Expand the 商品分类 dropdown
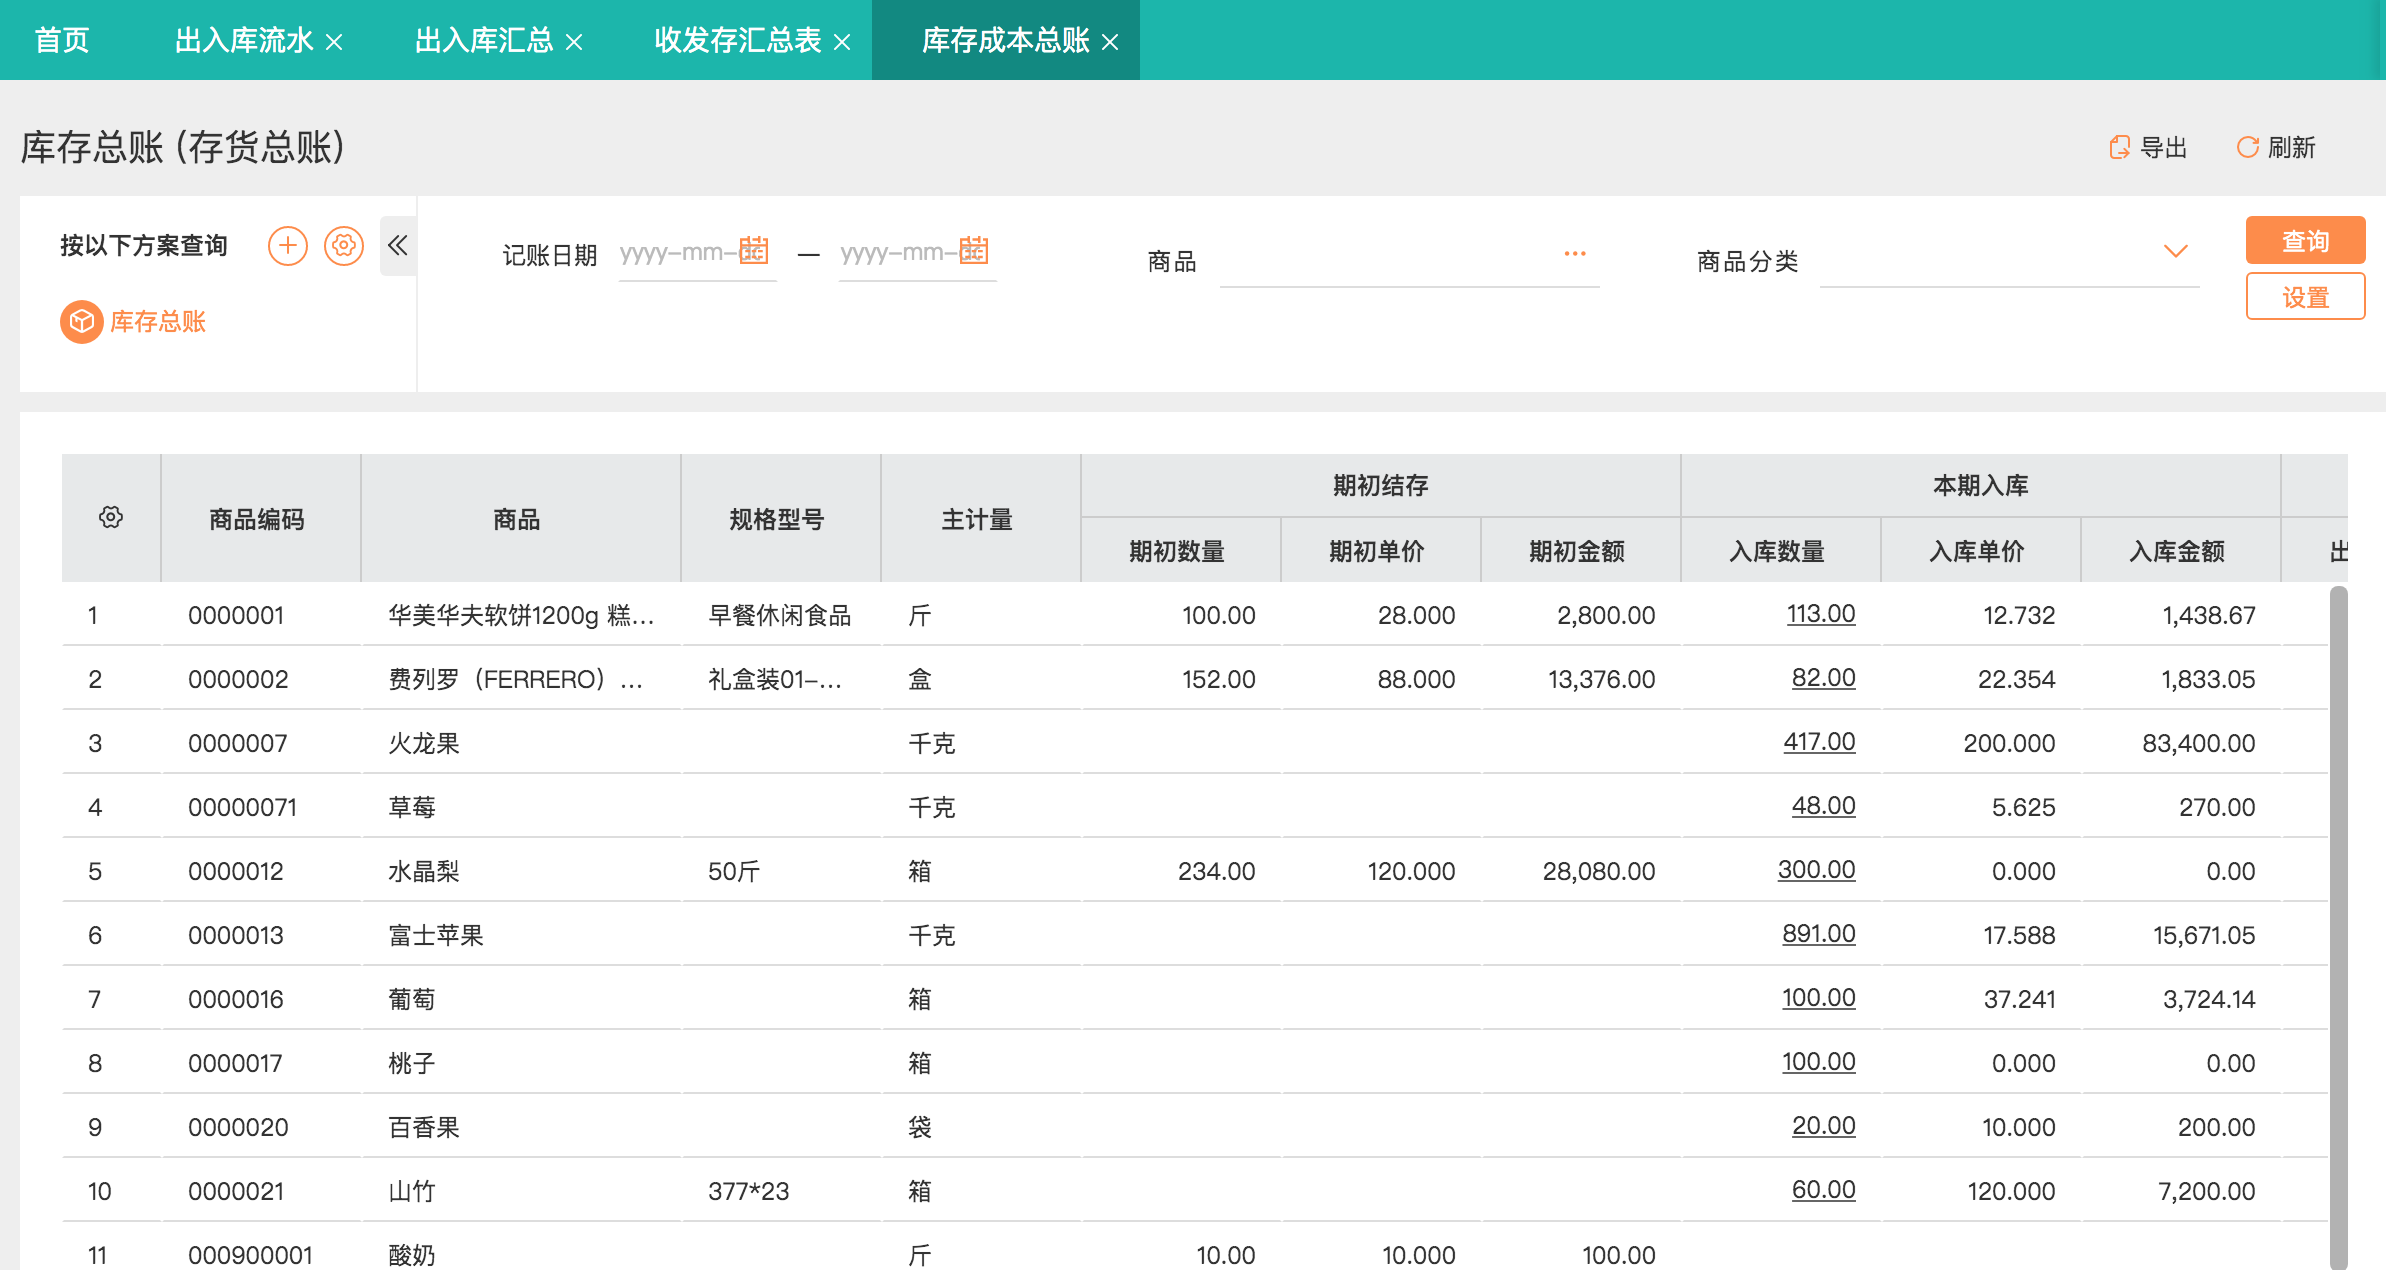This screenshot has height=1270, width=2386. 2175,252
